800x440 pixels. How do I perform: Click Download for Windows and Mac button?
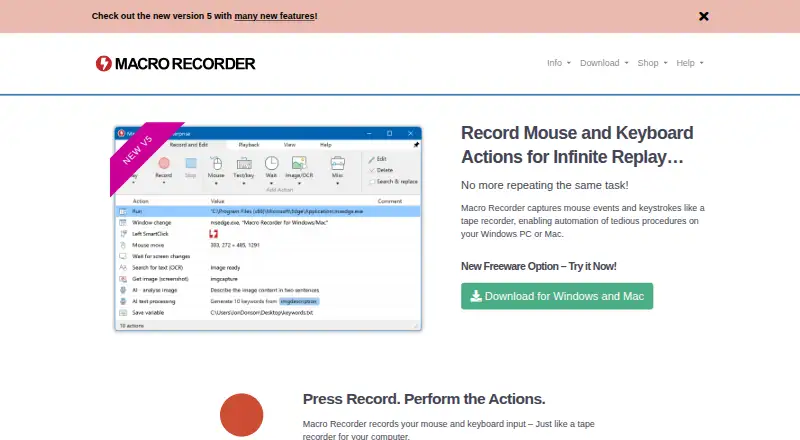[557, 296]
